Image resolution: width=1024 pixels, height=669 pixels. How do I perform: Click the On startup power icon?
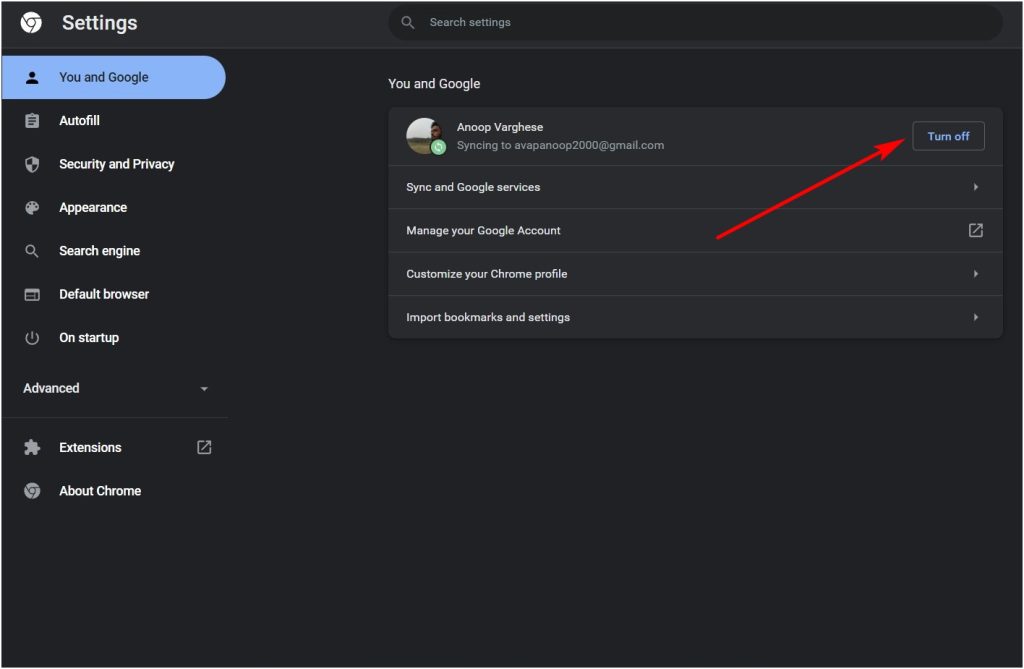(x=32, y=338)
